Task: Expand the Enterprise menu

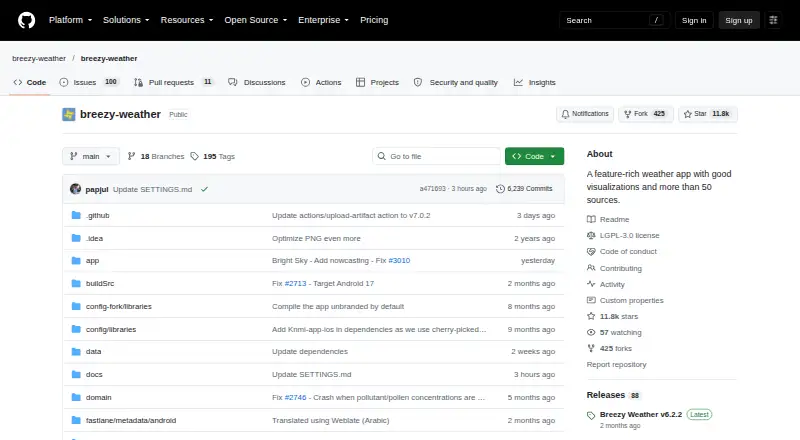Action: point(323,20)
